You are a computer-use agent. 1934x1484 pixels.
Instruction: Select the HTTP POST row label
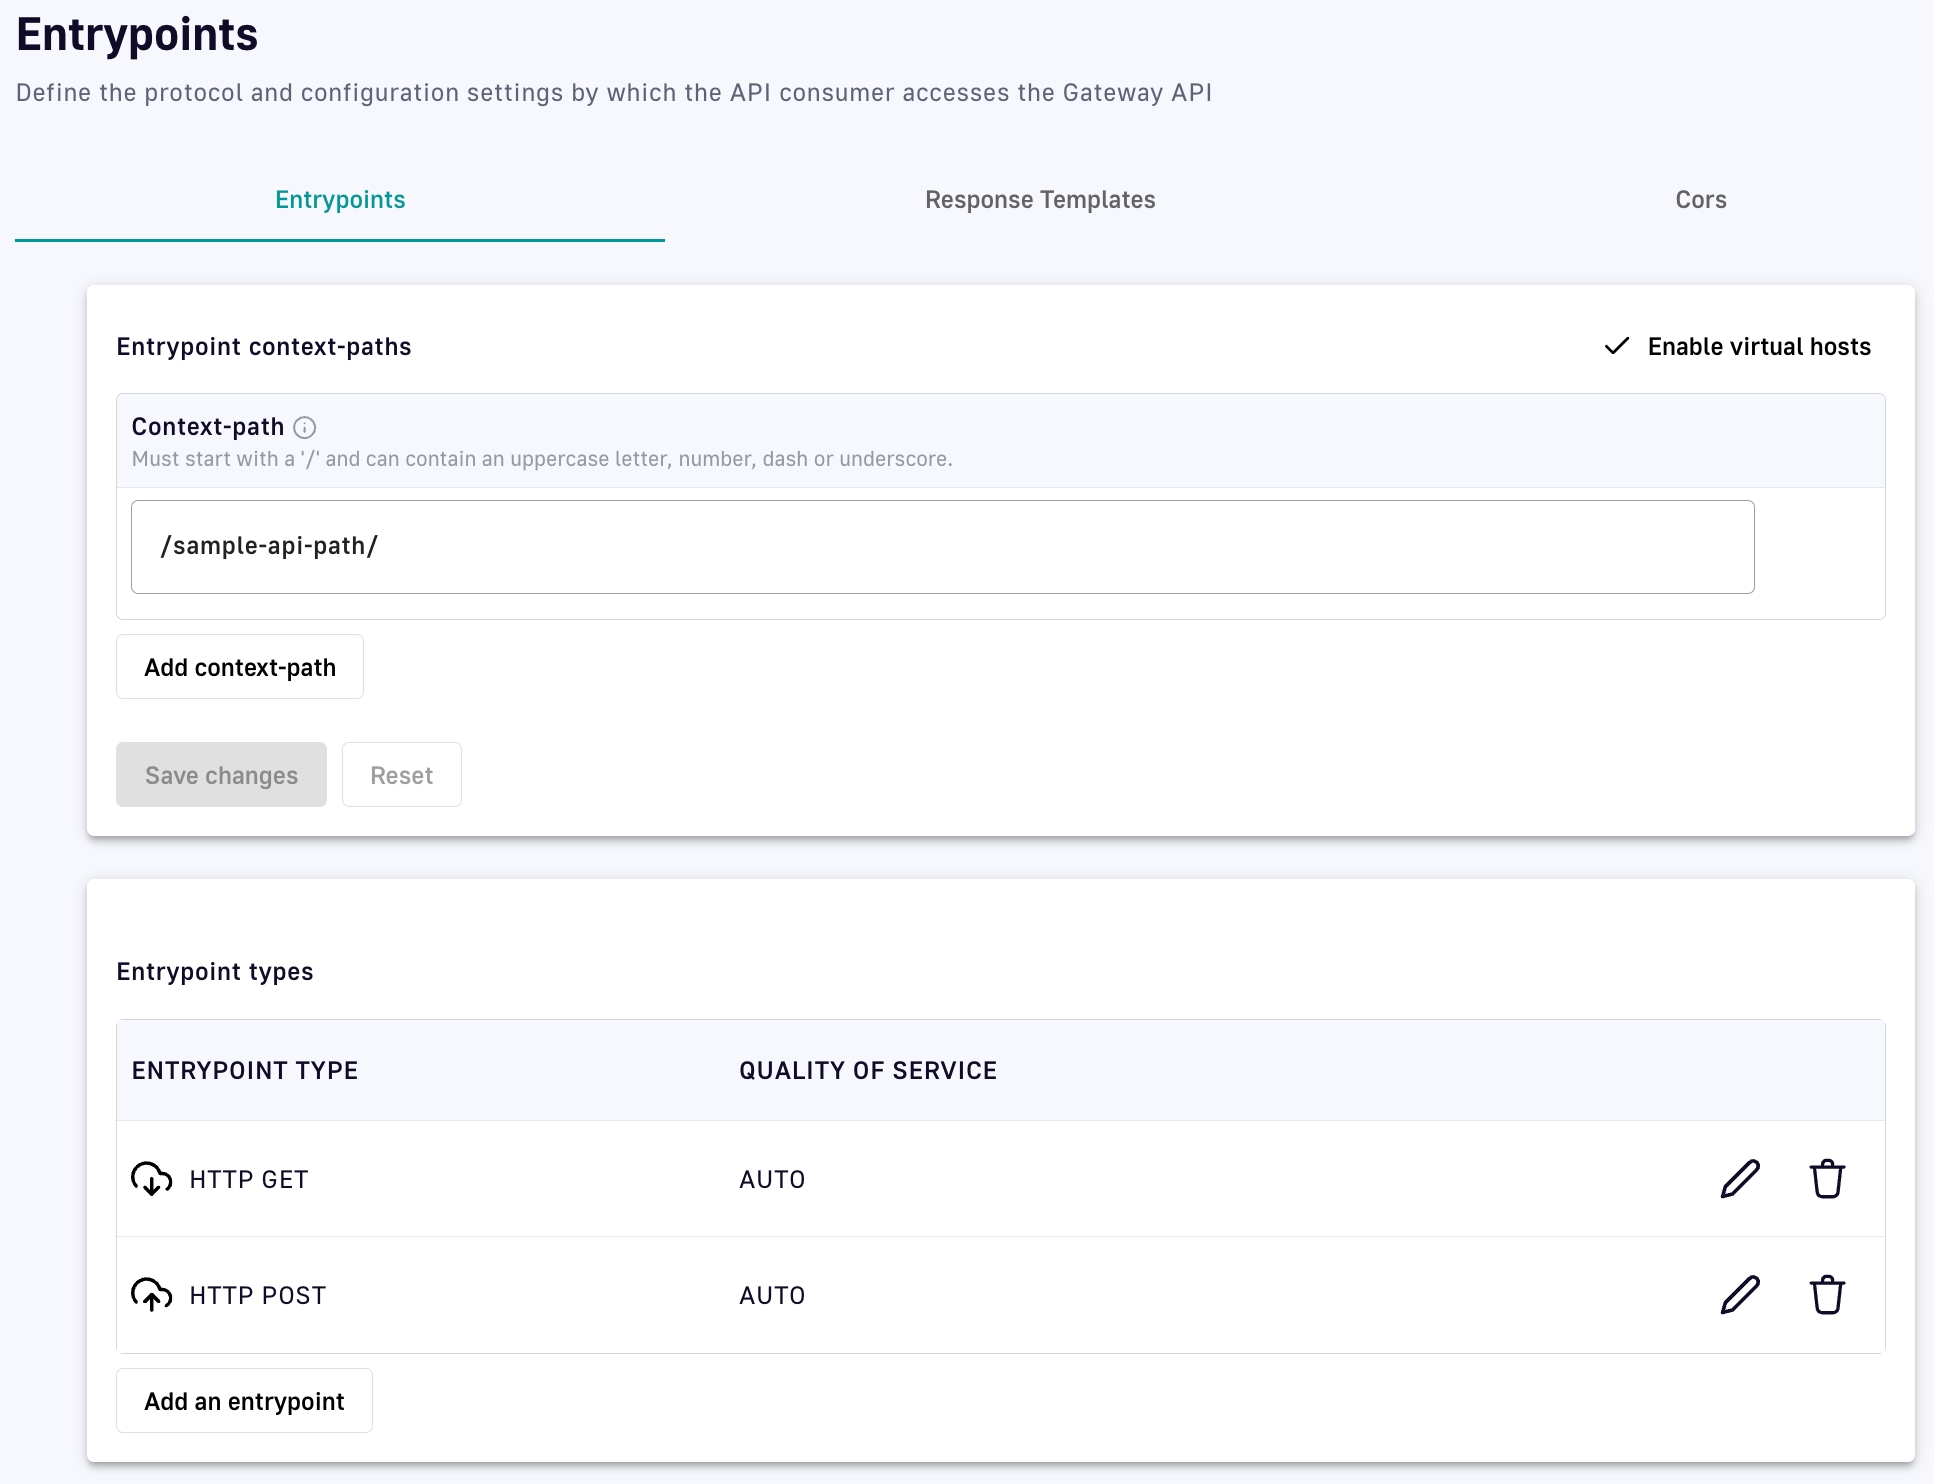(x=258, y=1295)
